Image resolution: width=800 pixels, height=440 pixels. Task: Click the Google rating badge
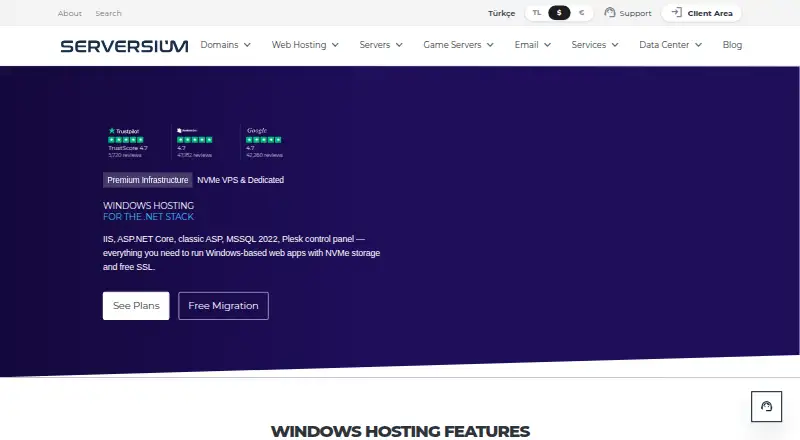click(x=264, y=142)
